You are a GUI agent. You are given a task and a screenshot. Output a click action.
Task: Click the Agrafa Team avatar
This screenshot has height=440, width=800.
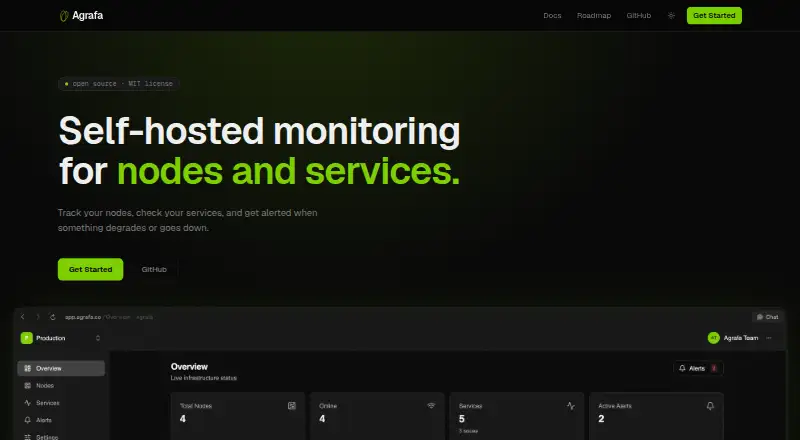(713, 338)
